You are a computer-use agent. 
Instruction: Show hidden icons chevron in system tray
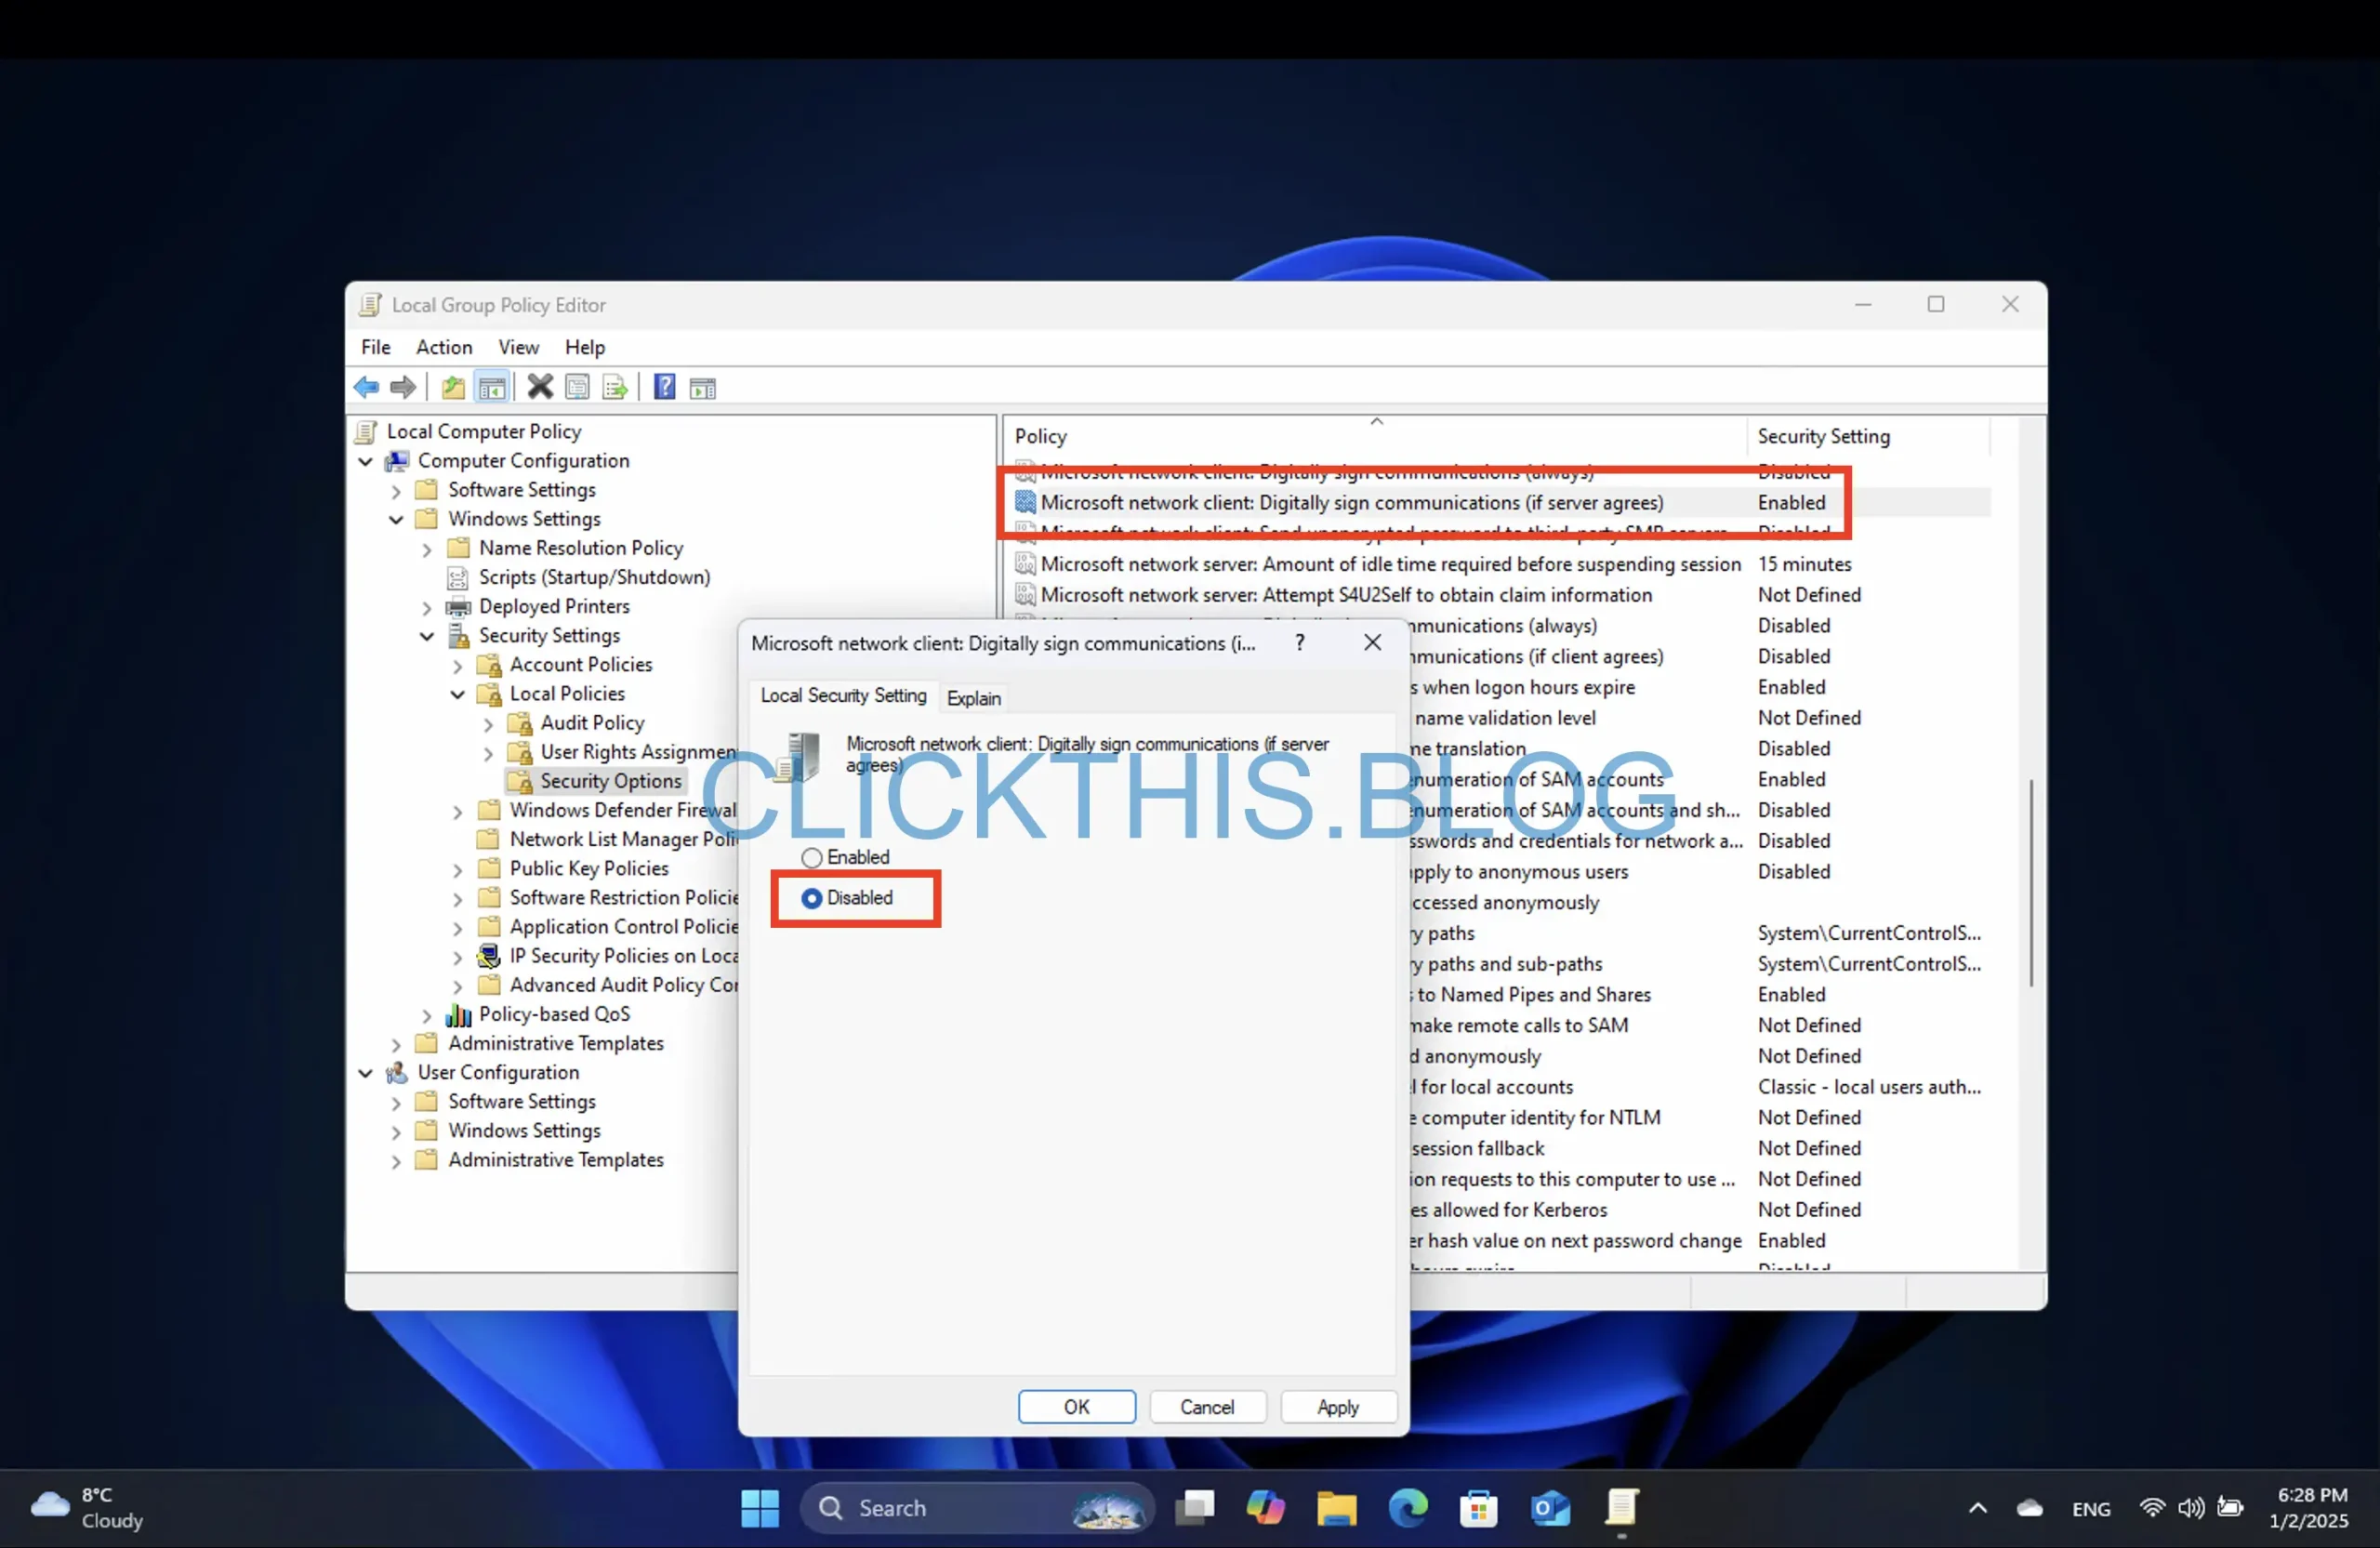1978,1508
